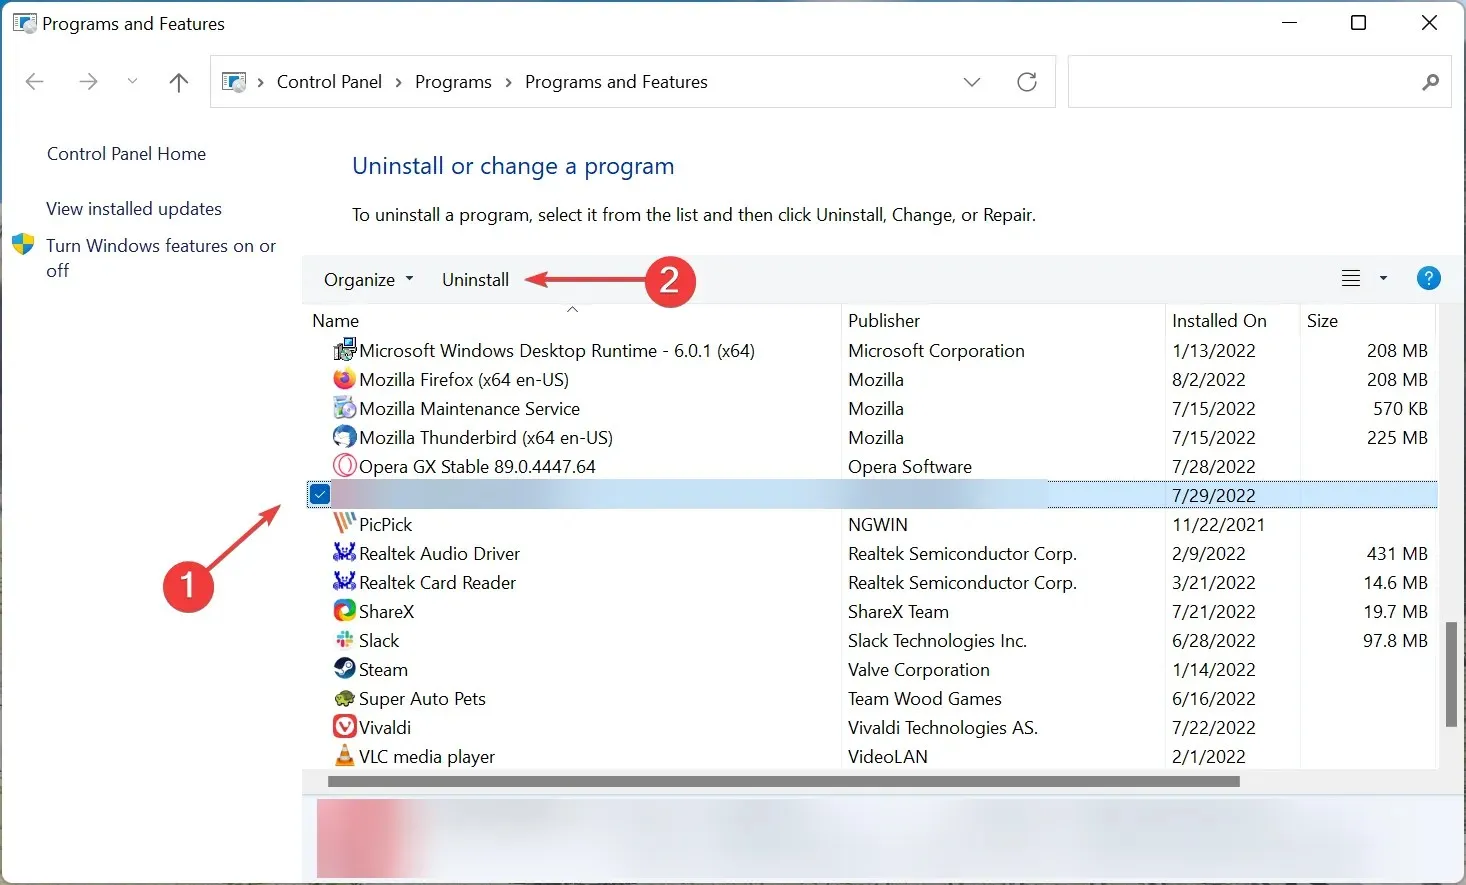1466x885 pixels.
Task: Click ShareX Team publisher cell
Action: pos(898,611)
